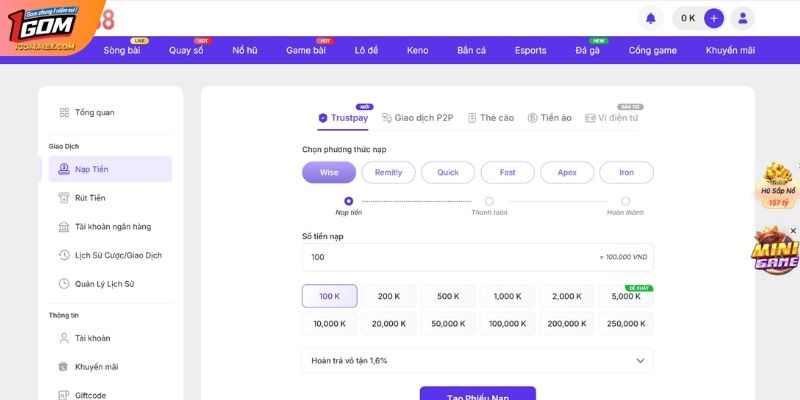Click the Rút Tiền withdraw icon
800x400 pixels.
(x=64, y=198)
